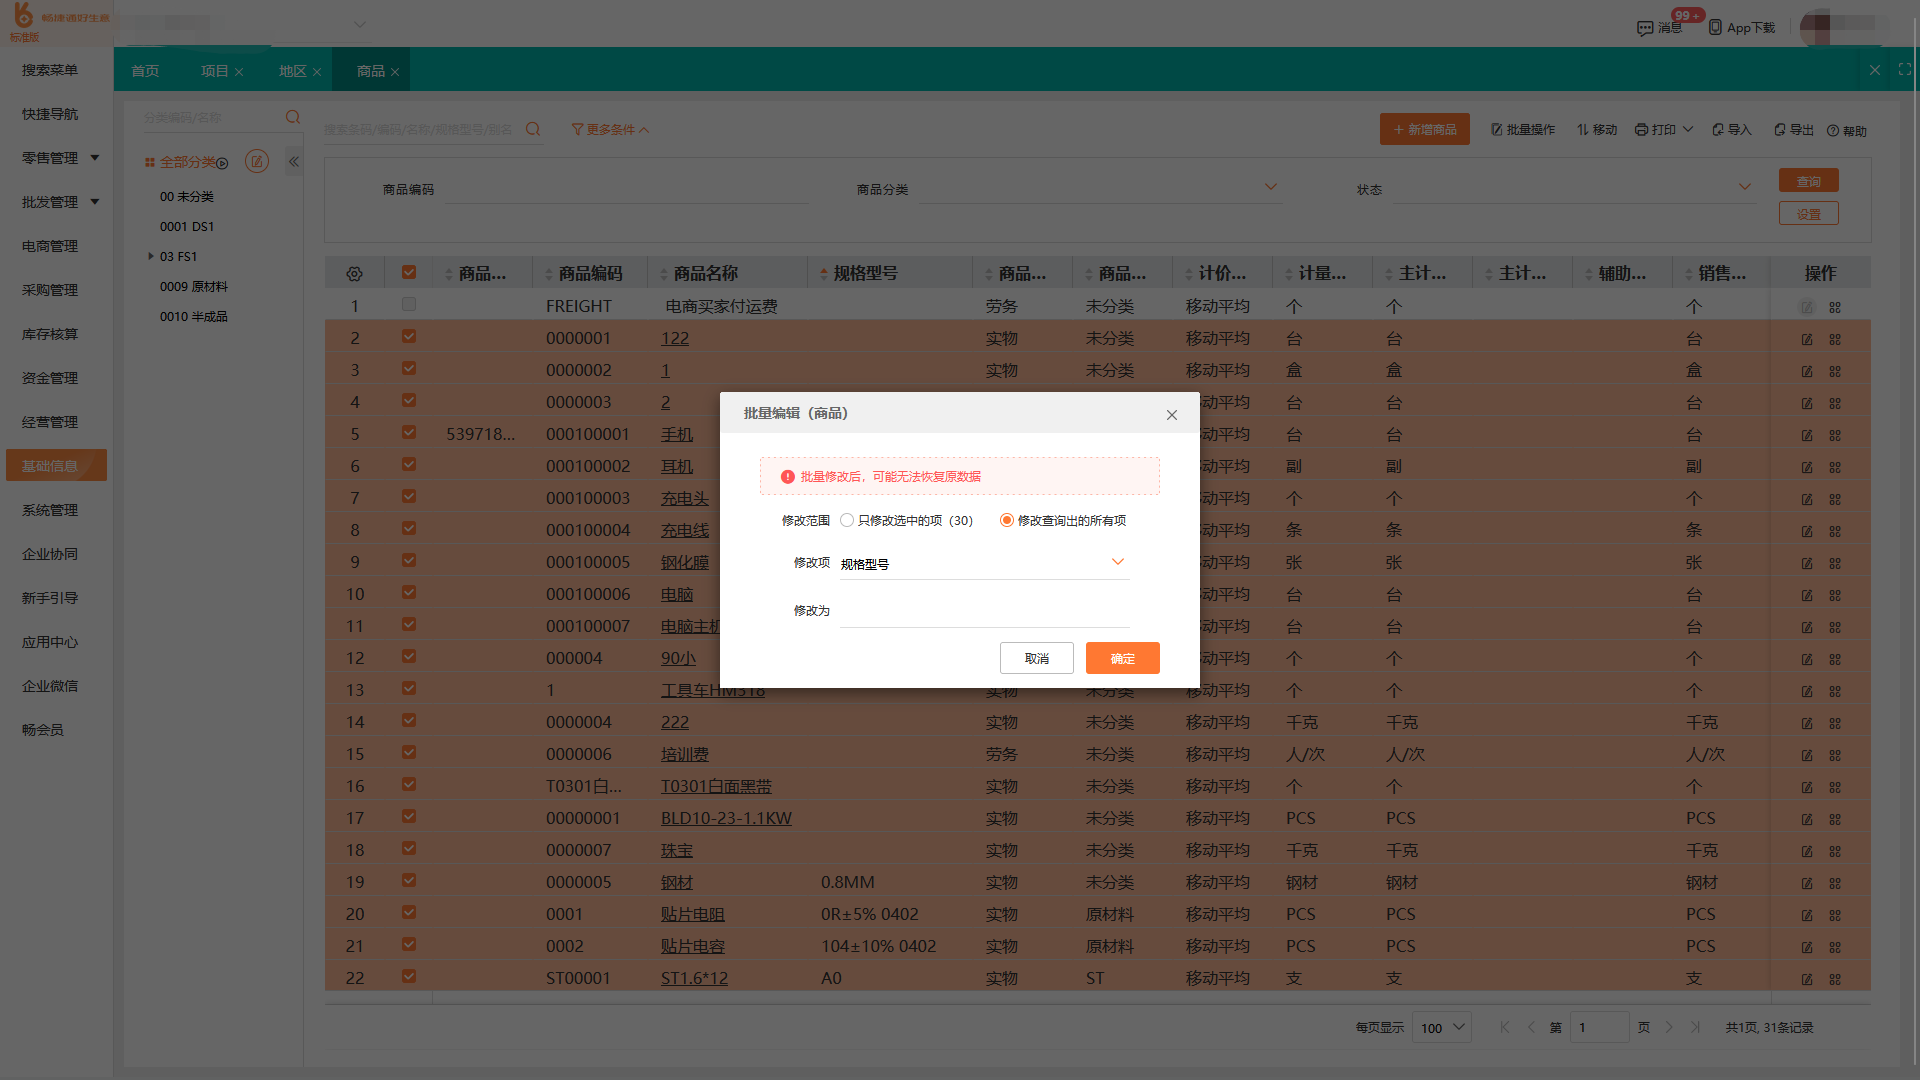Expand 更多条件 filter options

pos(611,128)
